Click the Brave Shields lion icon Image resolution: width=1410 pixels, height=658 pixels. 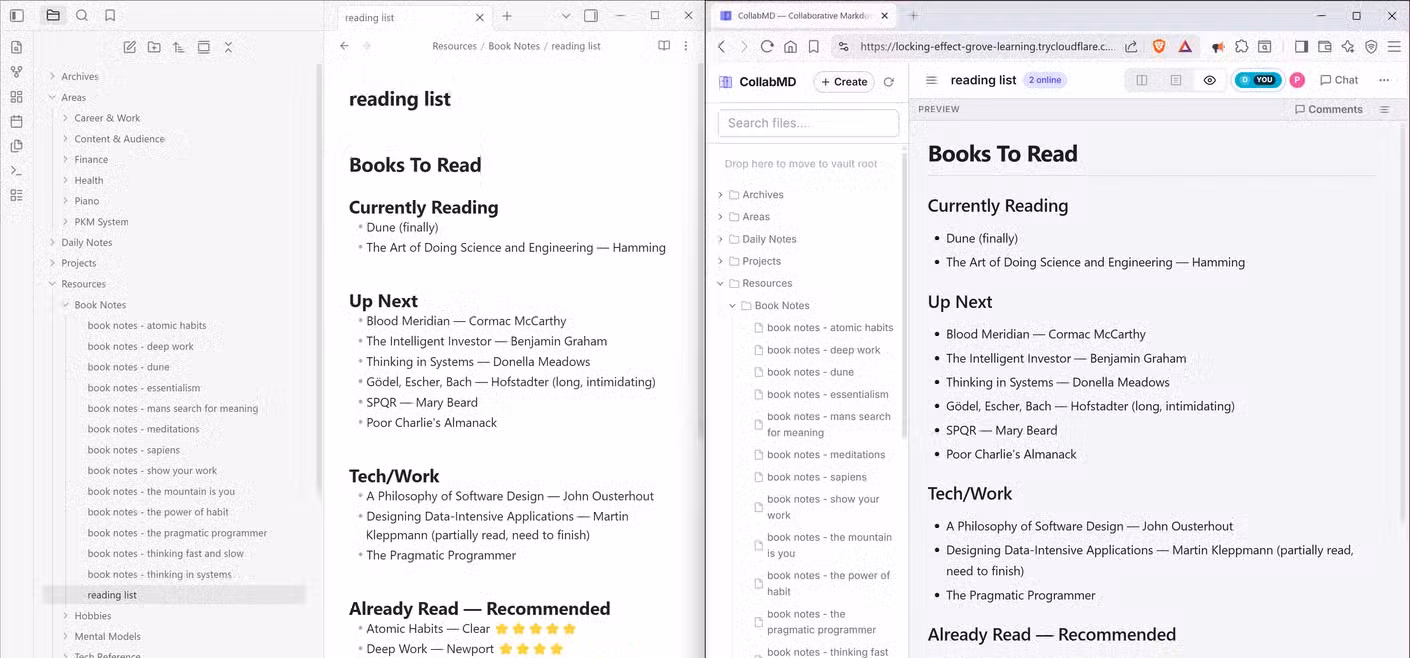tap(1159, 46)
